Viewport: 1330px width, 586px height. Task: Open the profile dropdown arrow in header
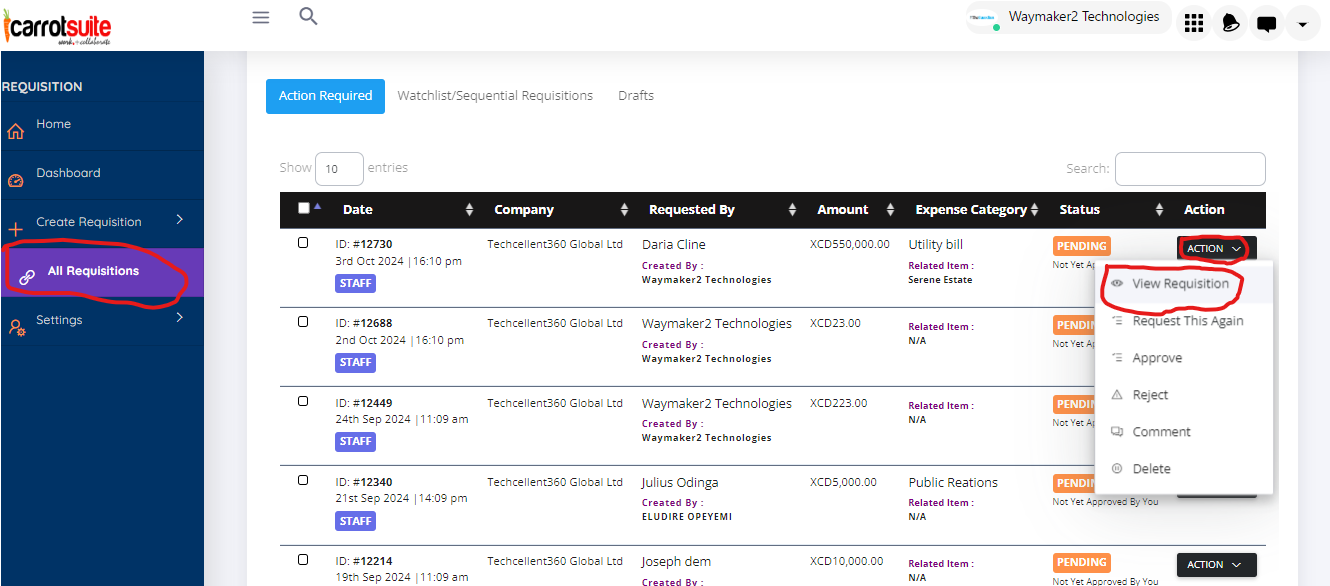pos(1302,24)
